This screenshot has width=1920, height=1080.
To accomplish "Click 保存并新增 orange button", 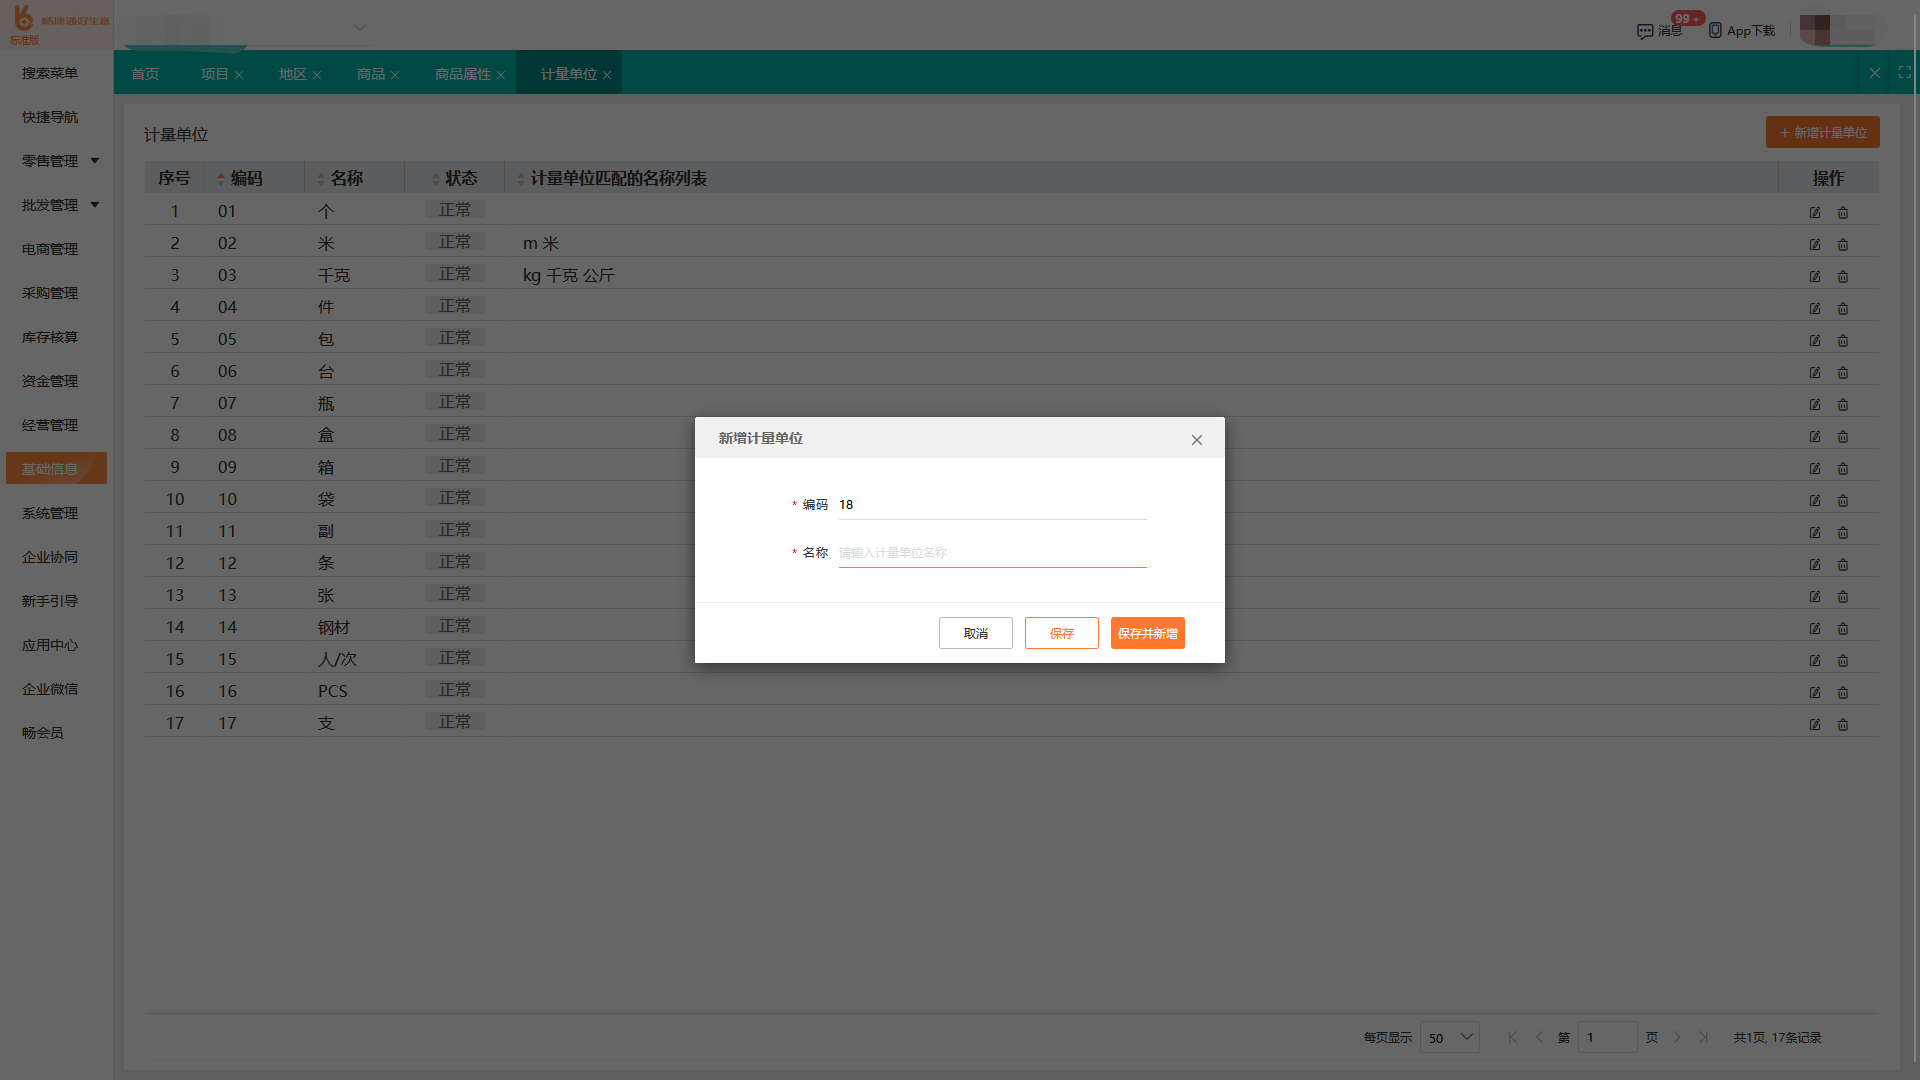I will [1146, 633].
